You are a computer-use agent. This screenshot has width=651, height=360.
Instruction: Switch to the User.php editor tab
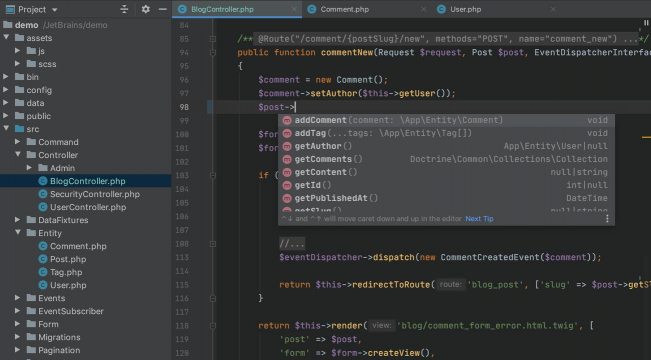465,9
